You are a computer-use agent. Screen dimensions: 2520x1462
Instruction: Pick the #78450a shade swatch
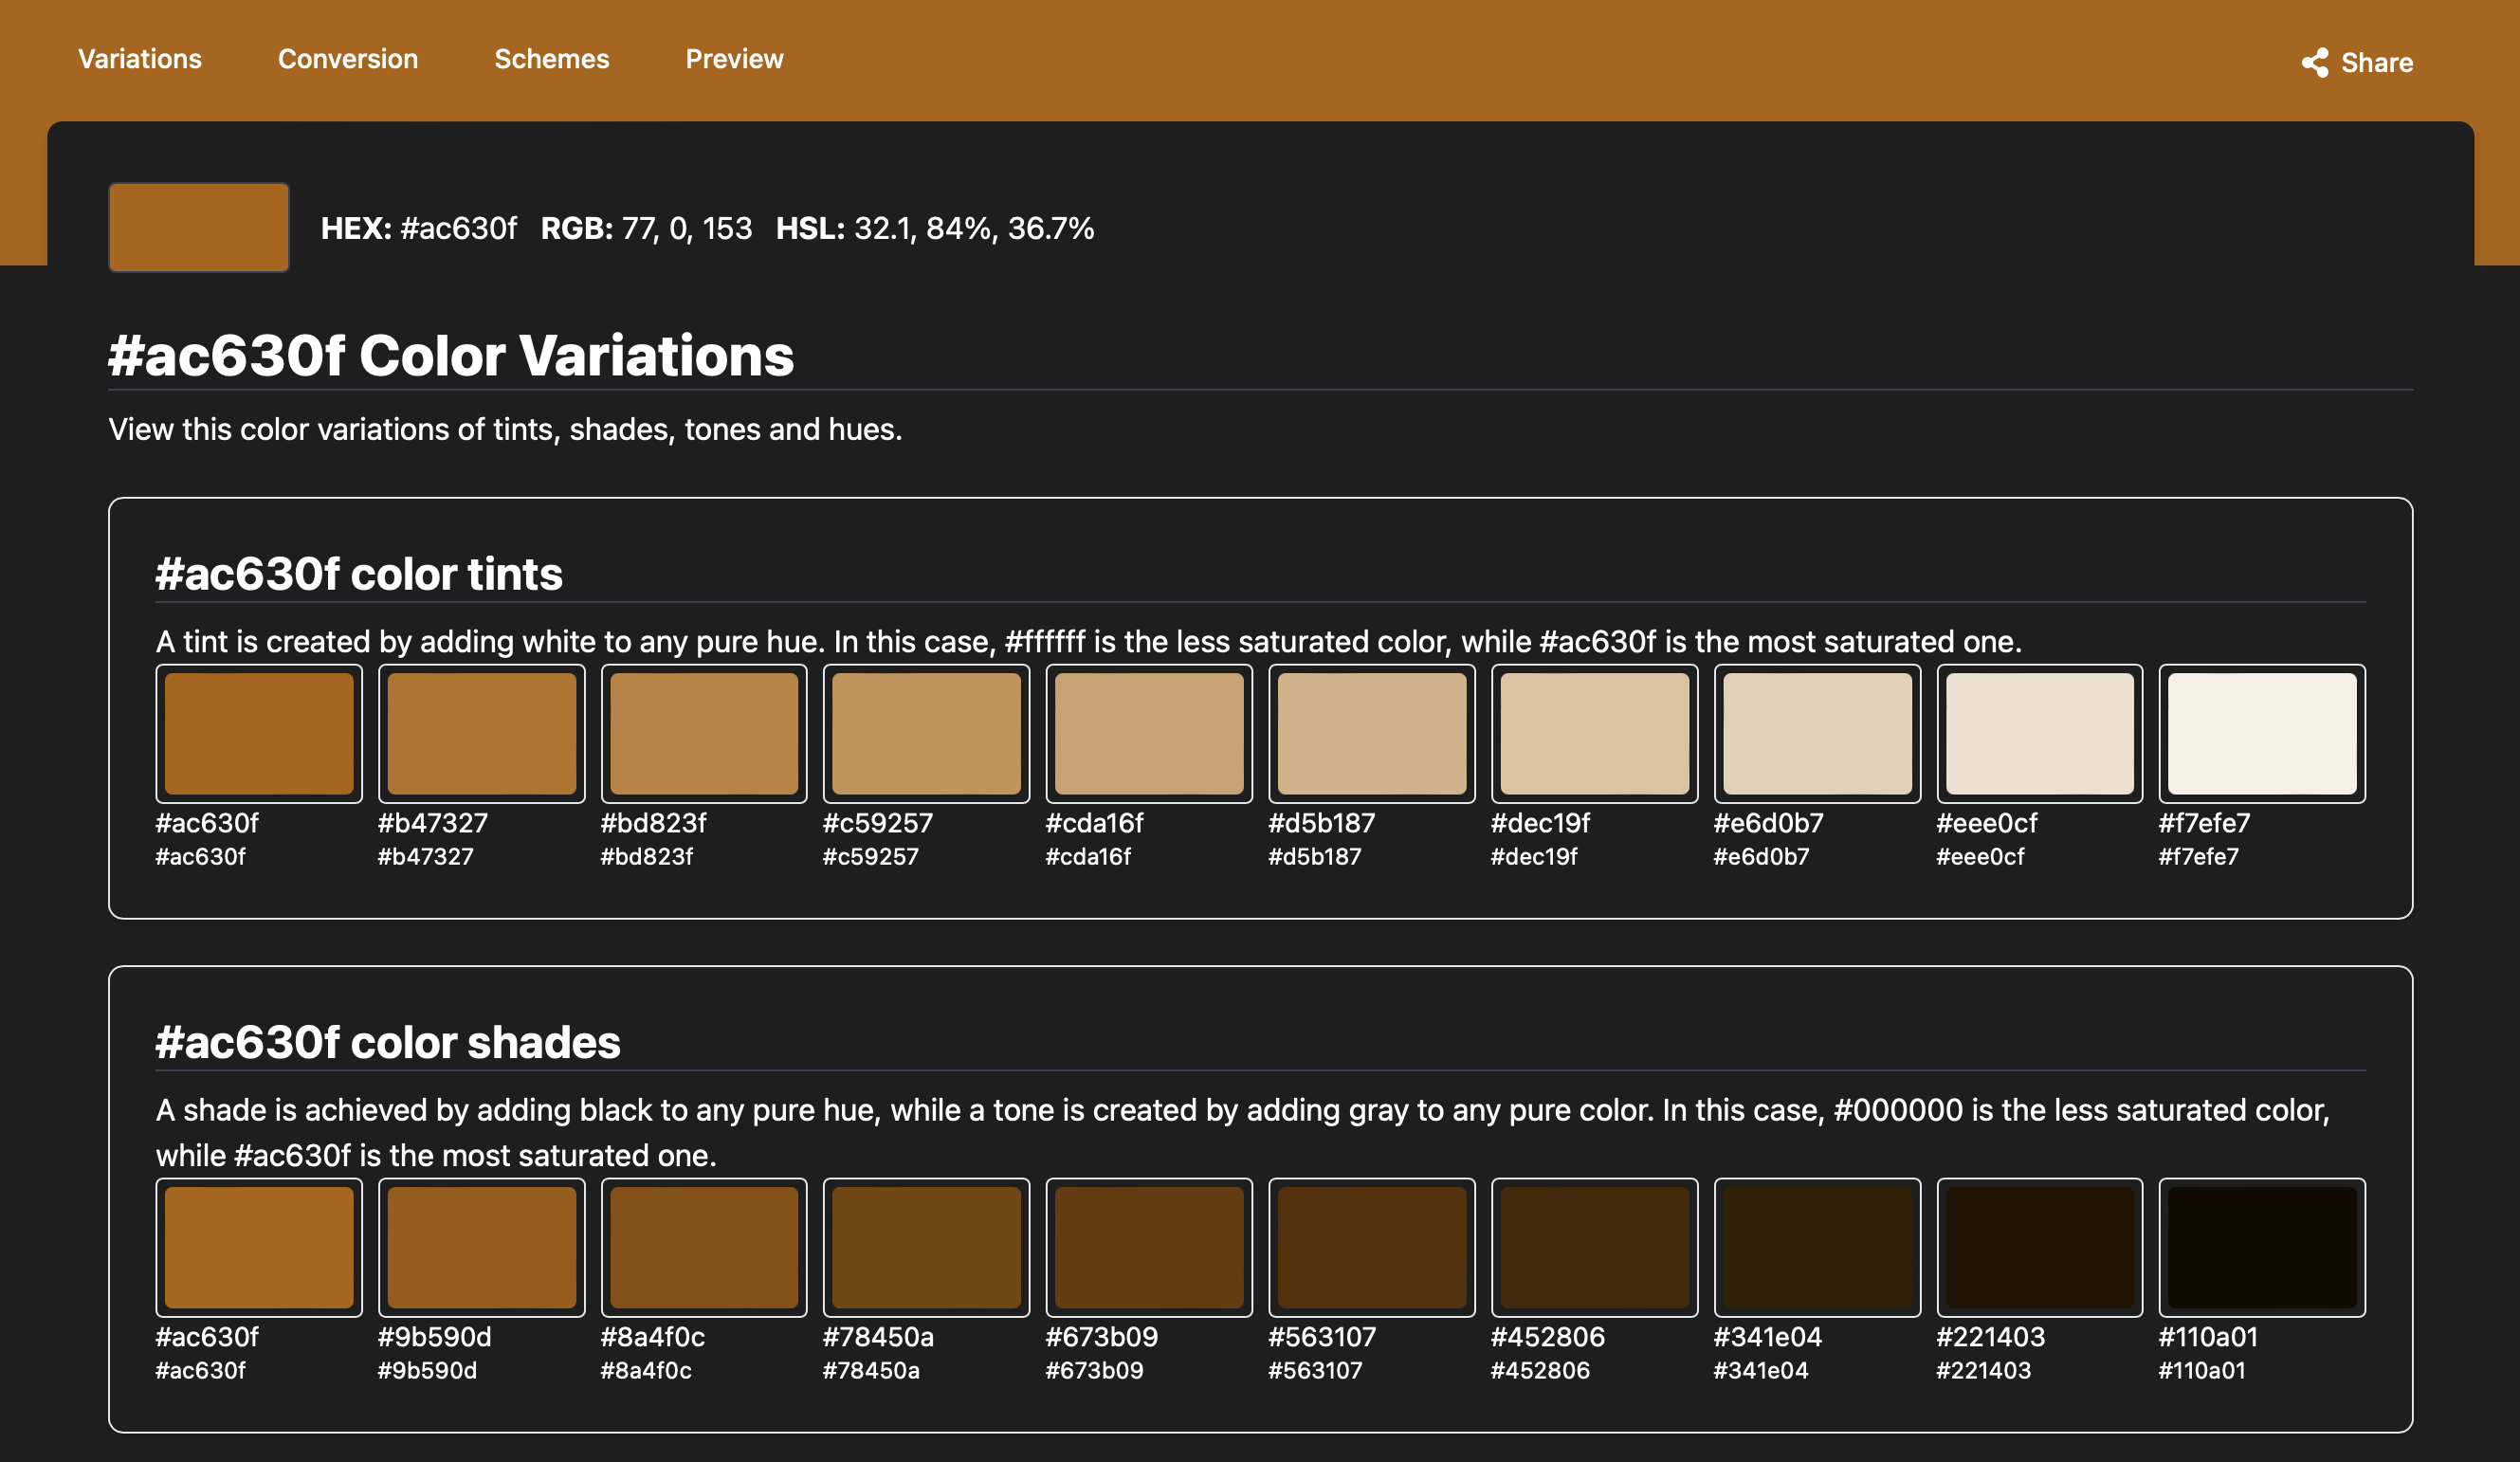[x=926, y=1247]
